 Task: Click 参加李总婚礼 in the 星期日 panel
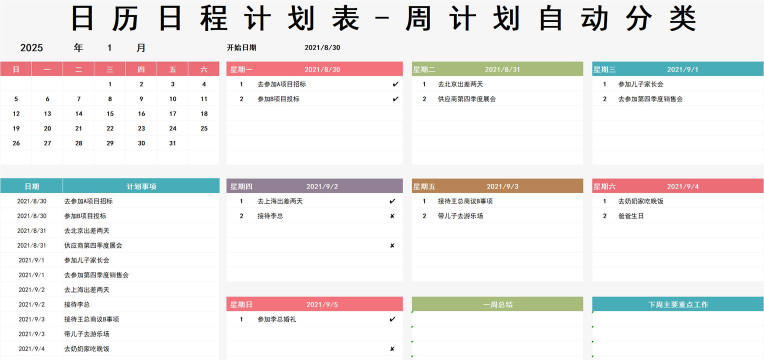pyautogui.click(x=277, y=320)
